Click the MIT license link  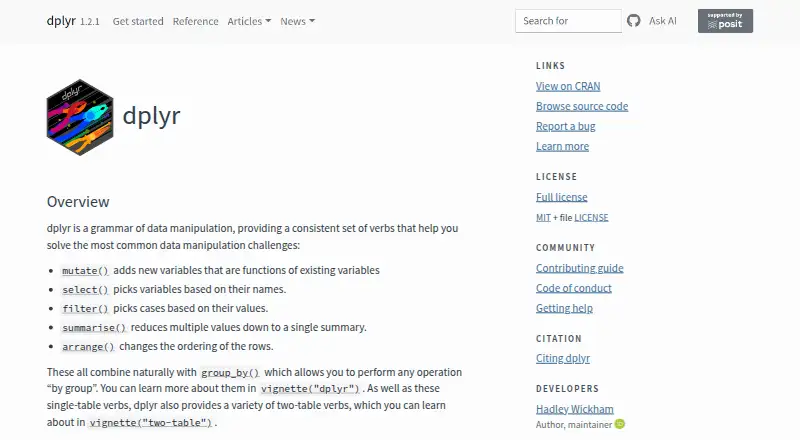click(x=543, y=217)
